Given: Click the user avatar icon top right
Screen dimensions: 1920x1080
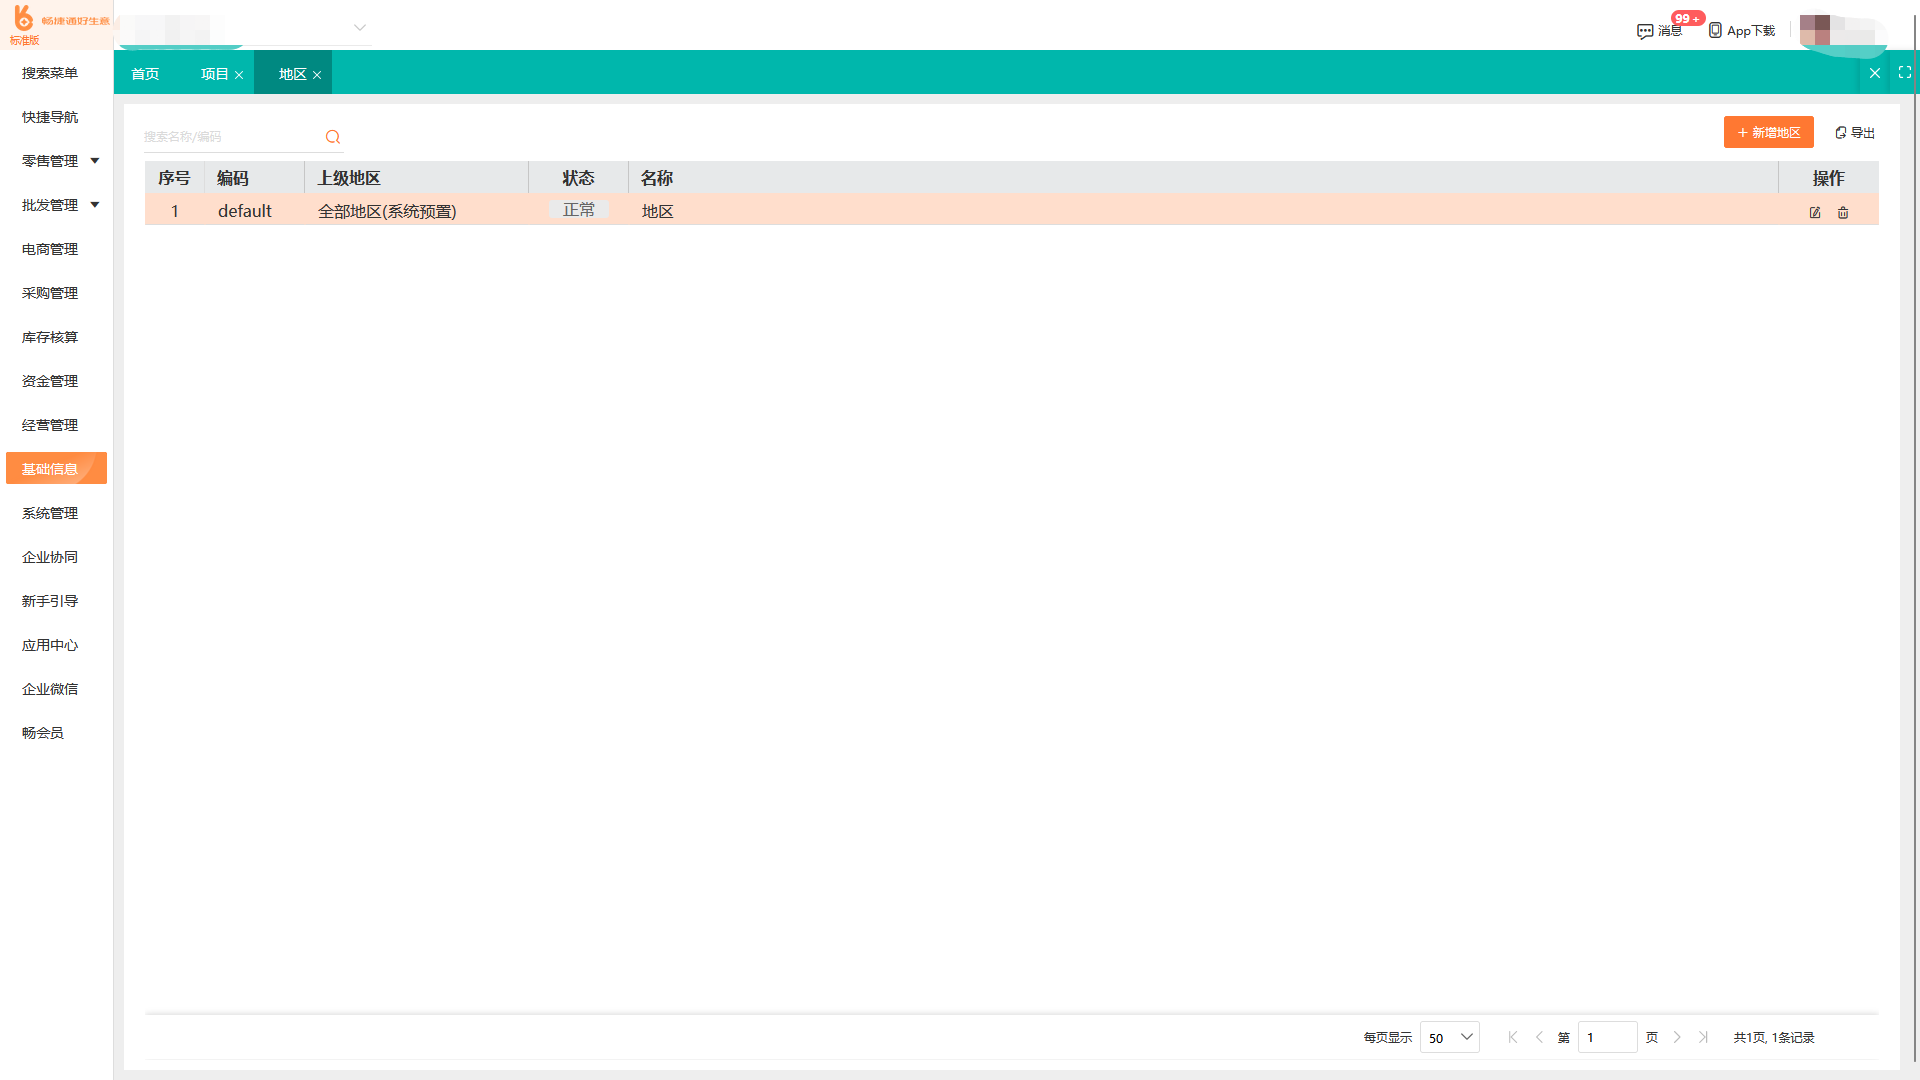Looking at the screenshot, I should 1817,29.
